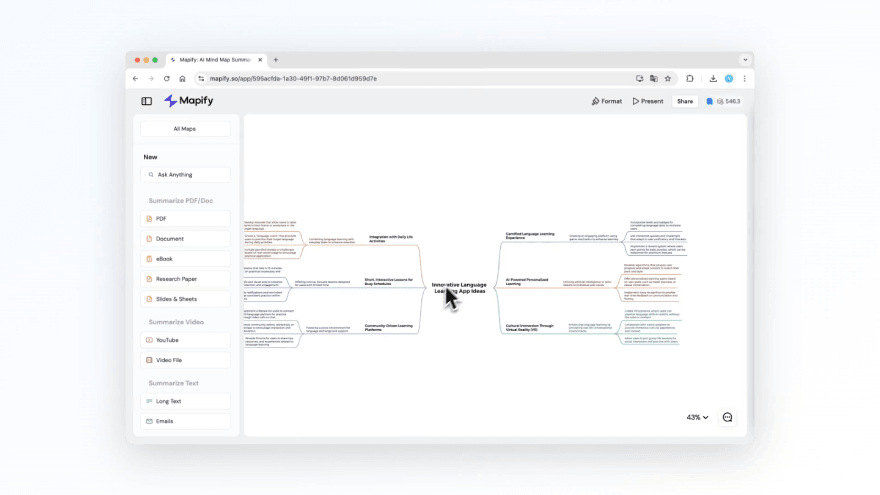
Task: Open the 43% zoom dropdown
Action: 697,417
